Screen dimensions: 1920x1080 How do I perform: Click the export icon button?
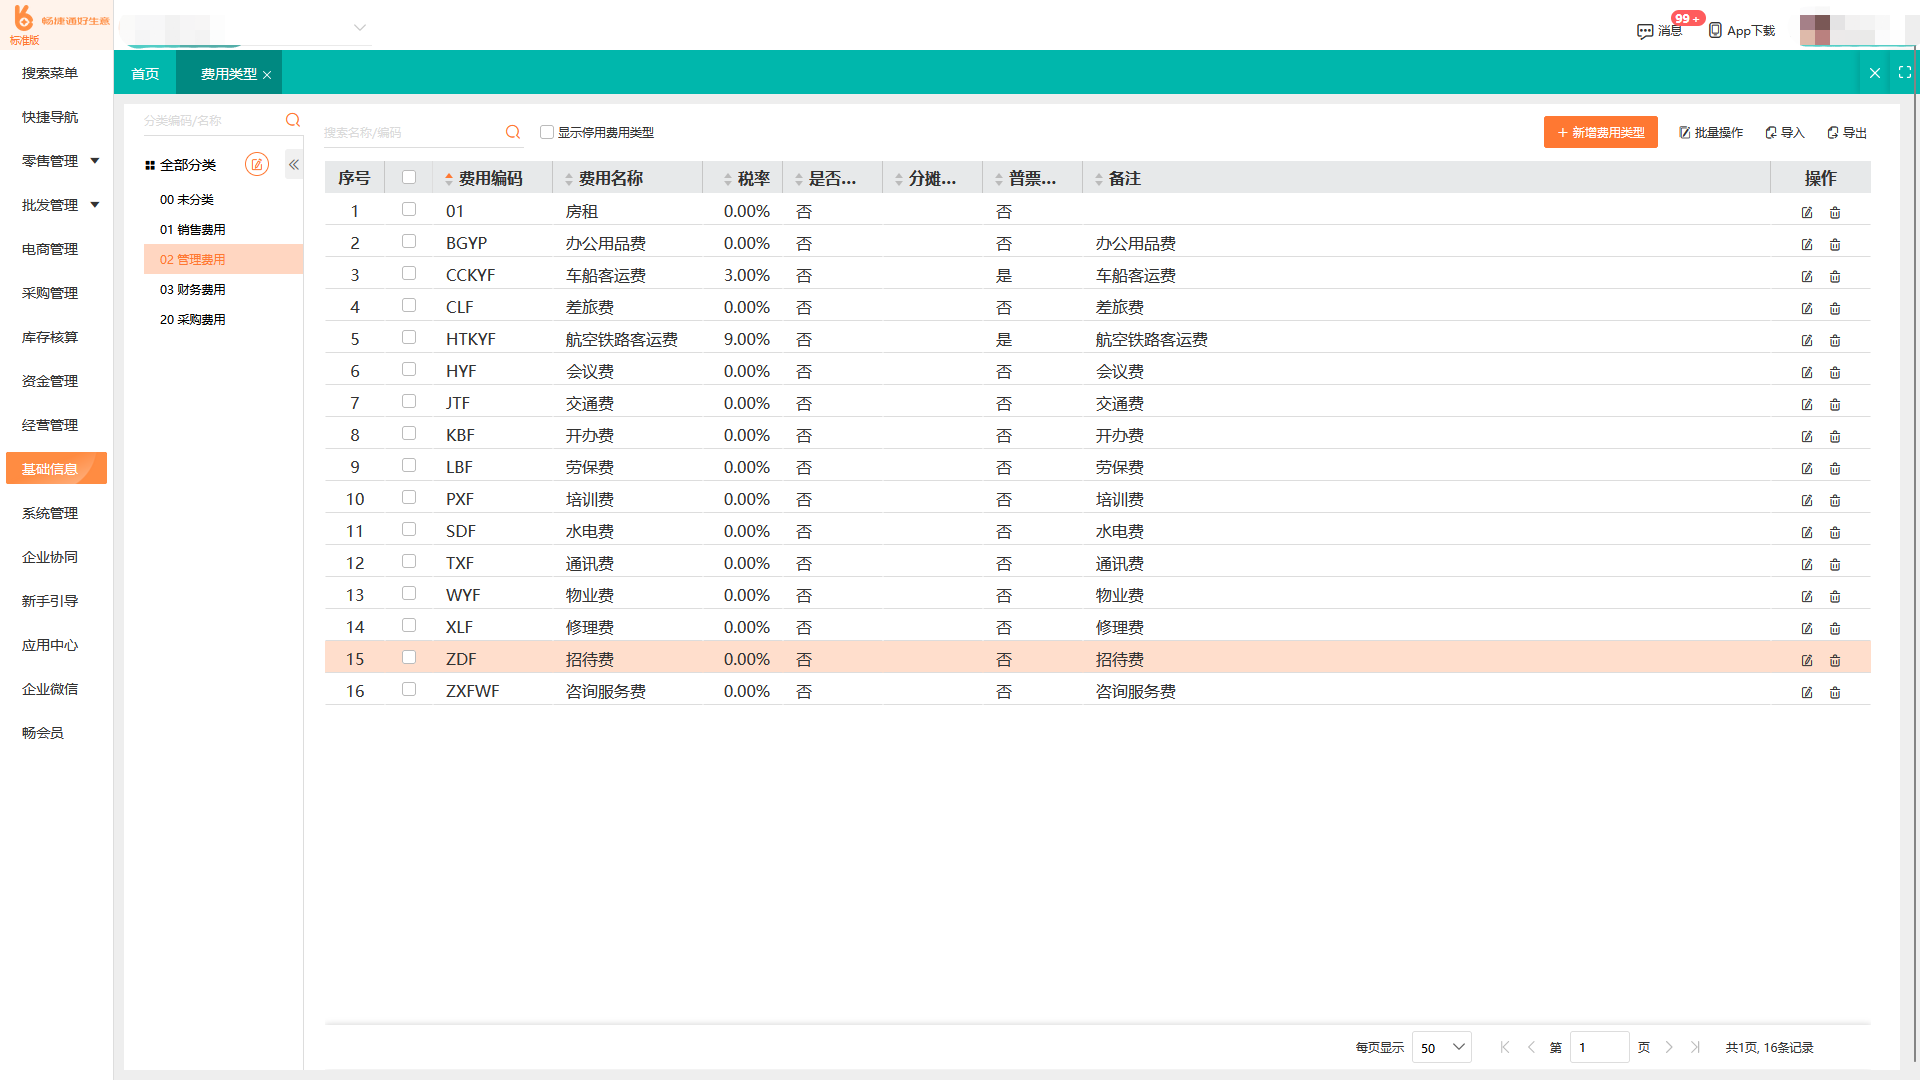(x=1847, y=131)
